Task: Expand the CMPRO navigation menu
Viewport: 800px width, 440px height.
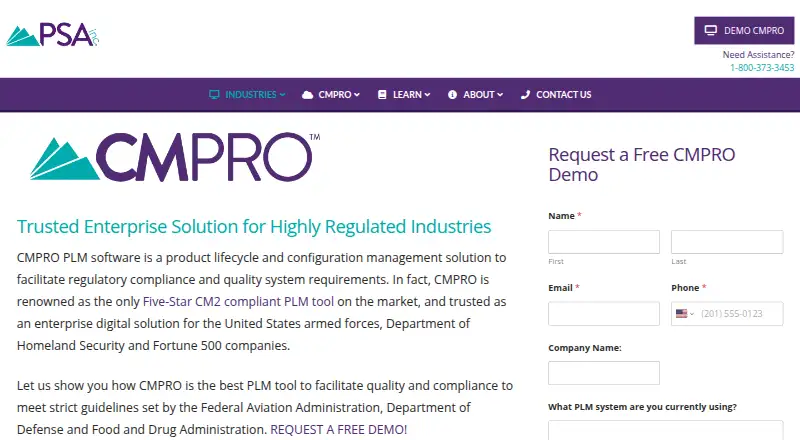Action: pos(331,94)
